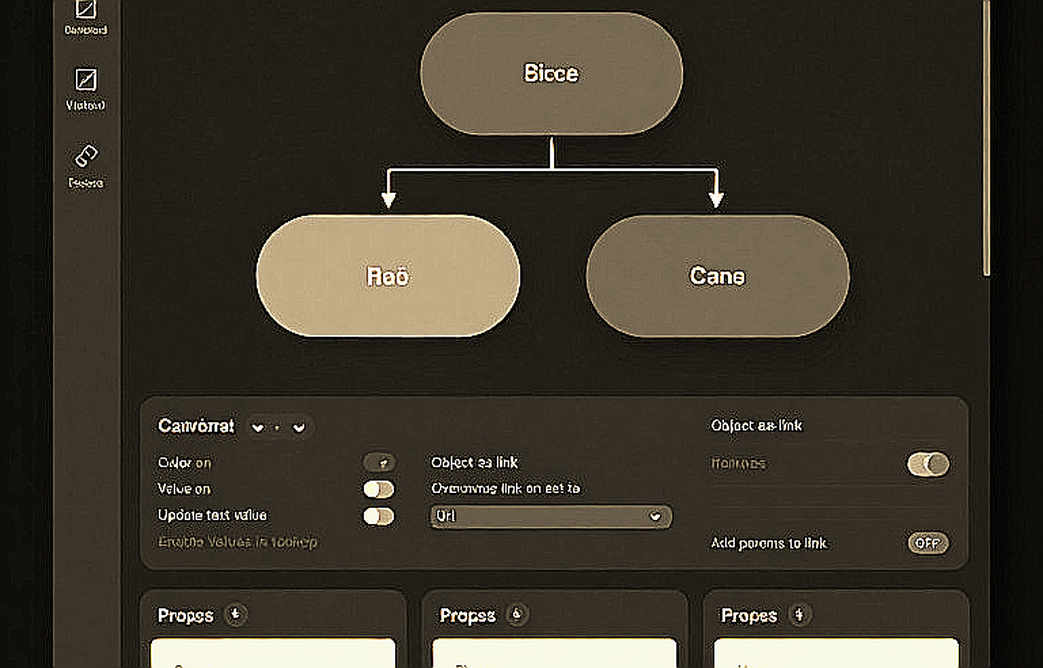Click the chain-link icon in the sidebar
1043x668 pixels.
point(86,156)
